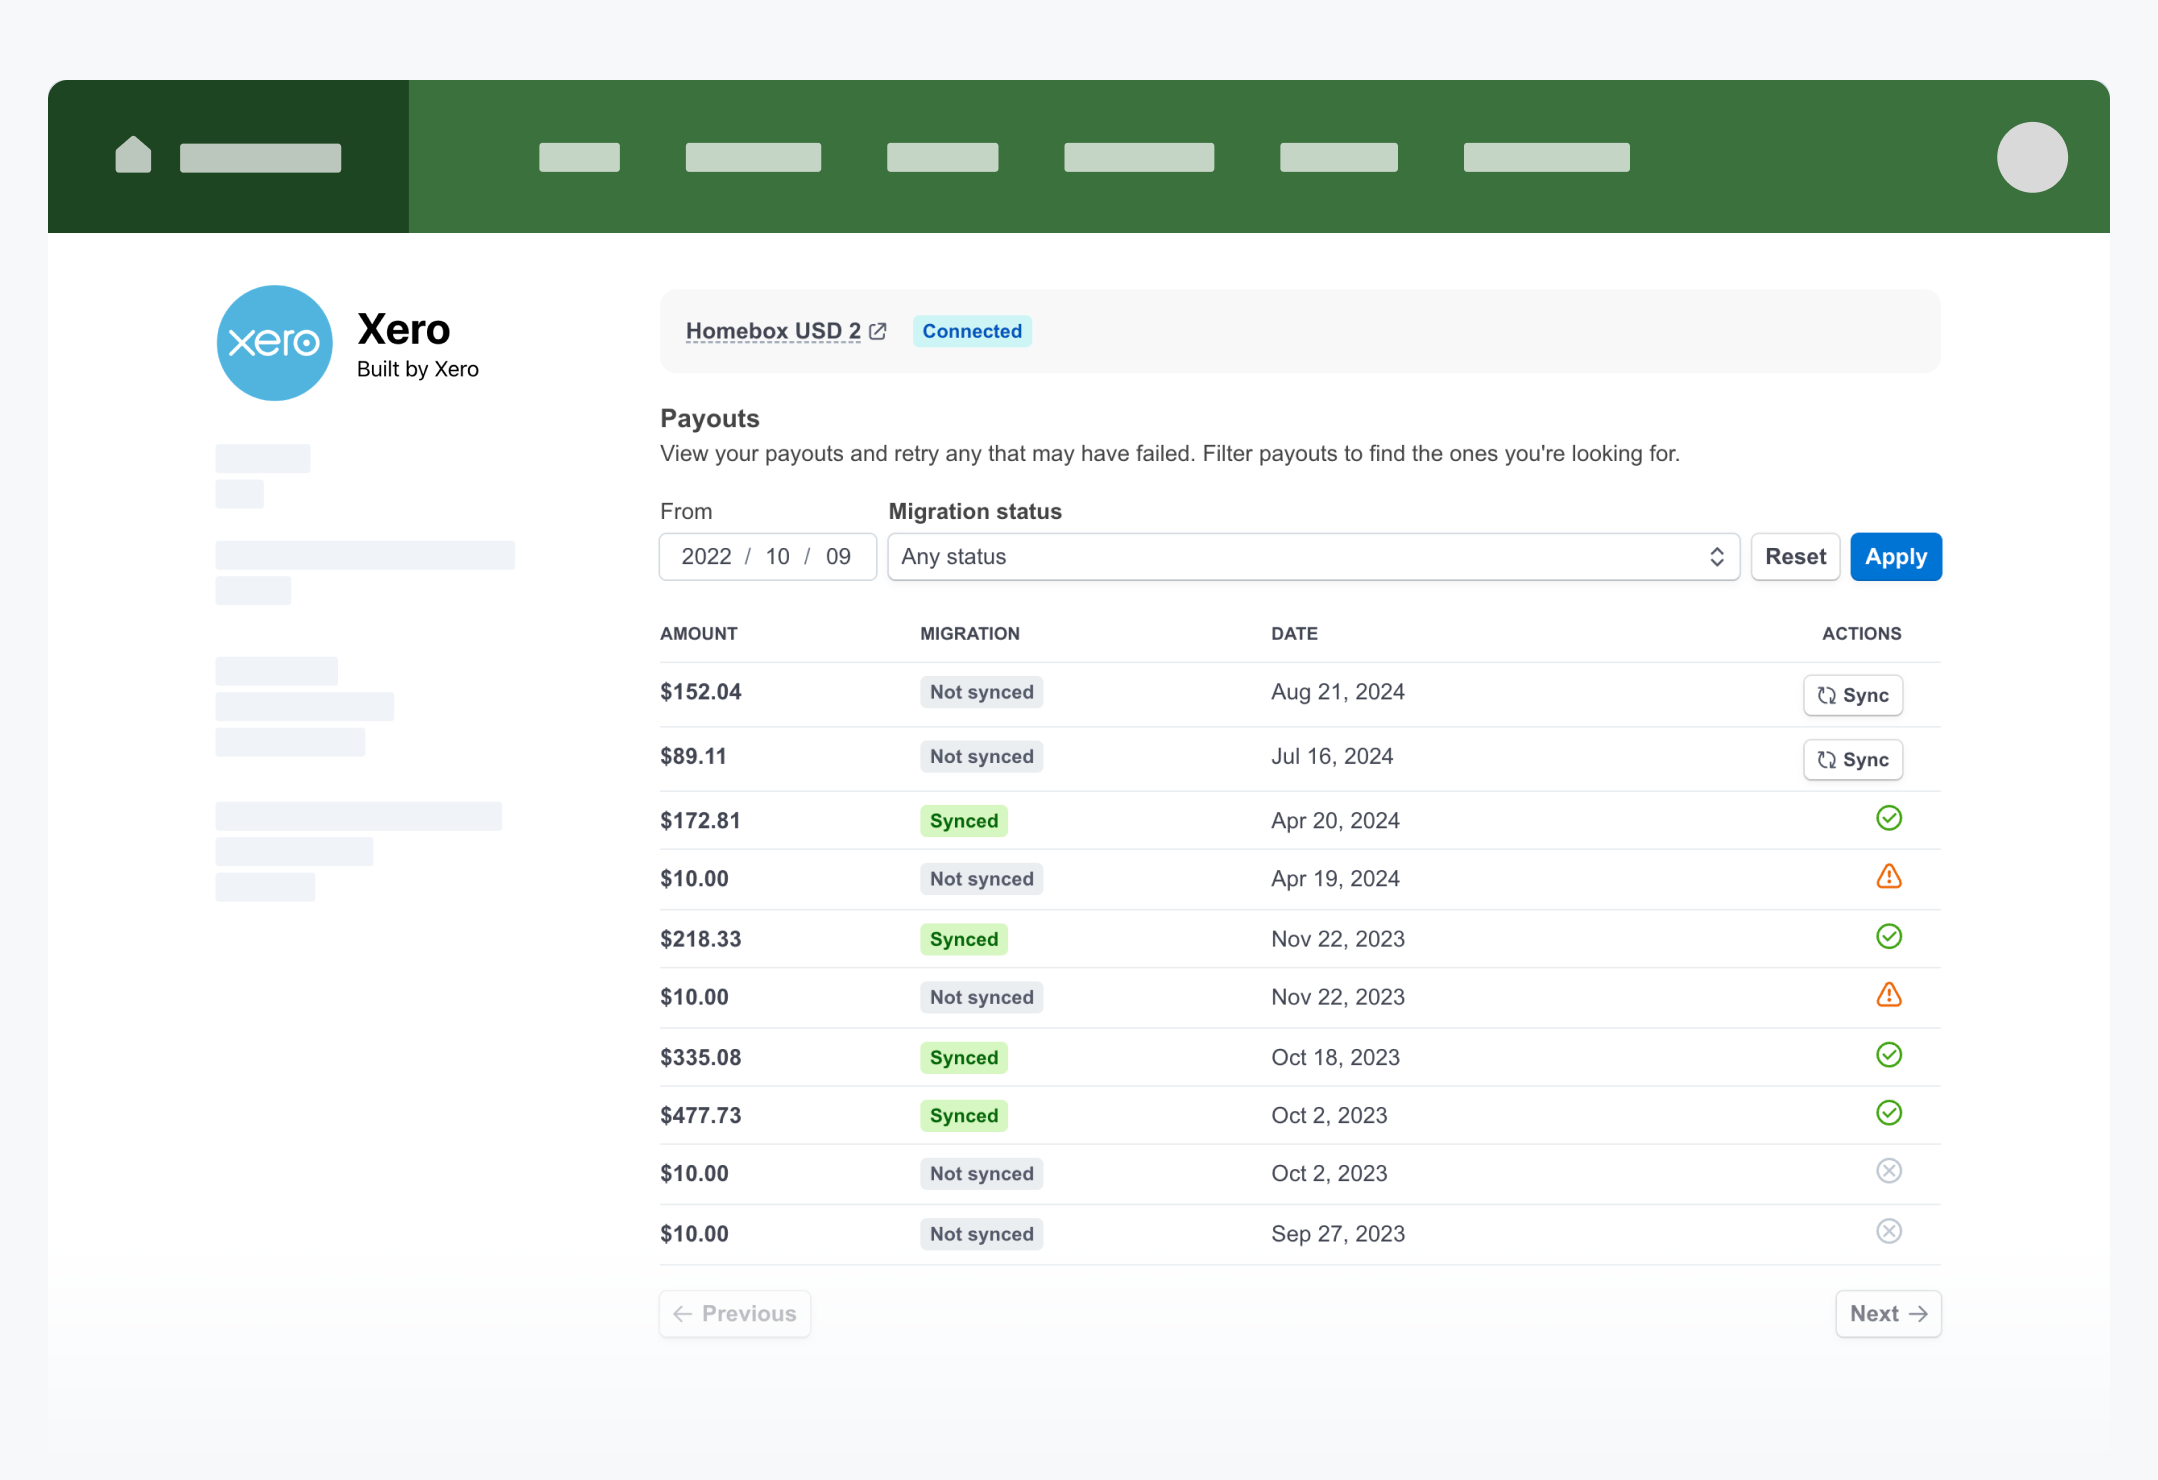This screenshot has width=2158, height=1480.
Task: Click the grey X icon for $10.00 Oct 2 payout
Action: 1889,1170
